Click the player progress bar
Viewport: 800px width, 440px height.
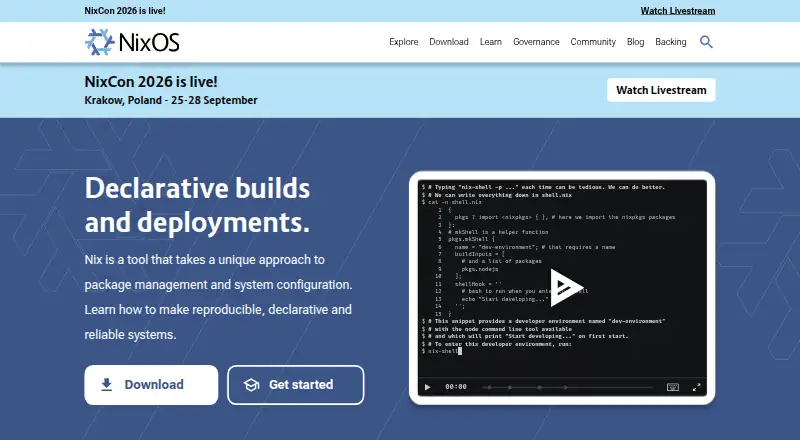coord(567,387)
